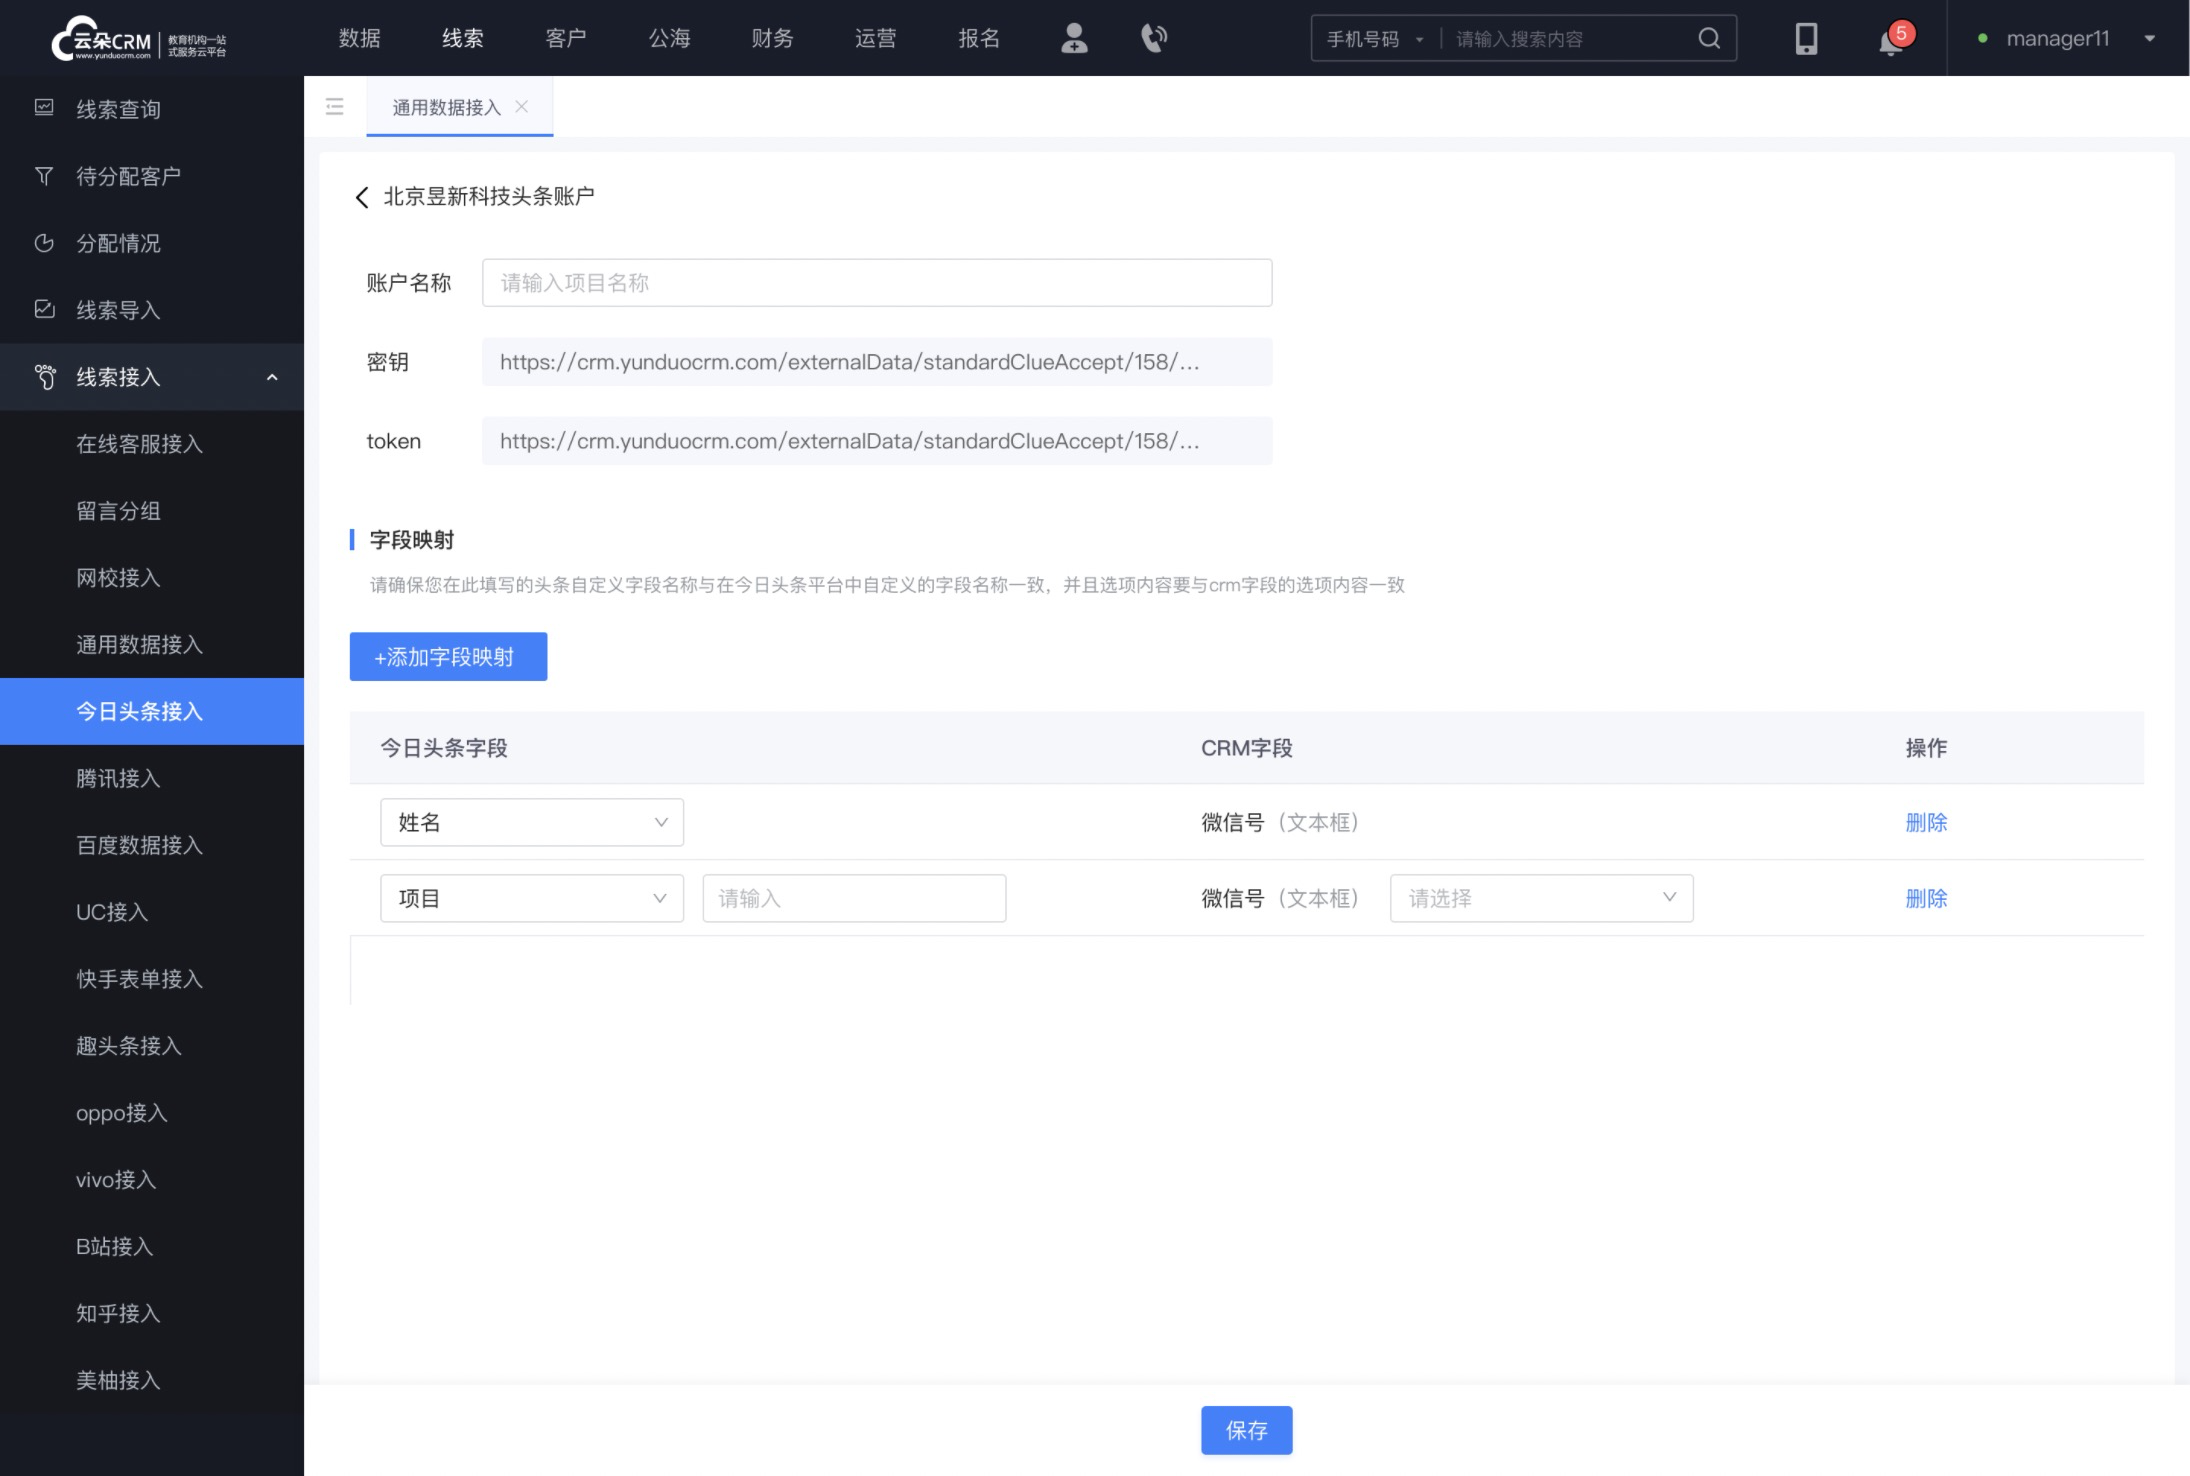The image size is (2190, 1476).
Task: Click the +添加字段映射 button
Action: (446, 656)
